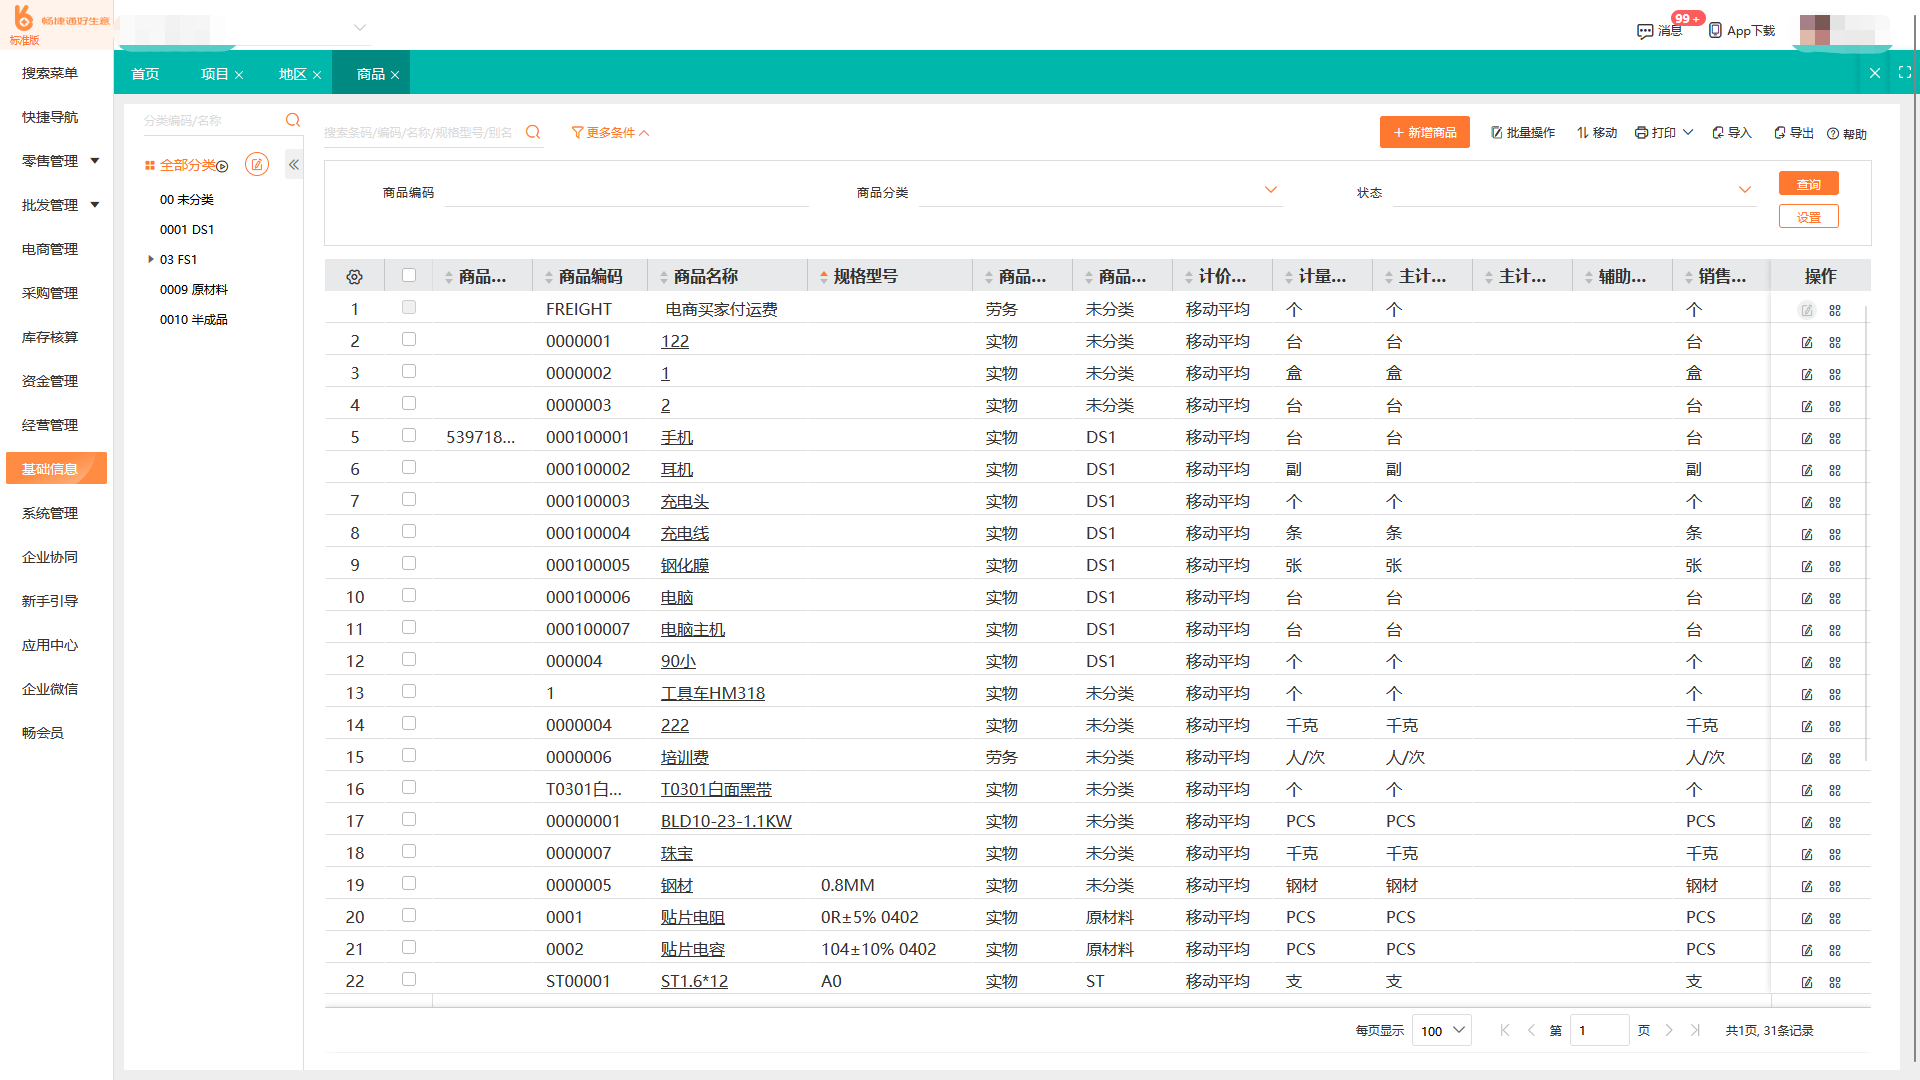Screen dimensions: 1920x1080
Task: Click link for product 工具车HM318
Action: coord(712,692)
